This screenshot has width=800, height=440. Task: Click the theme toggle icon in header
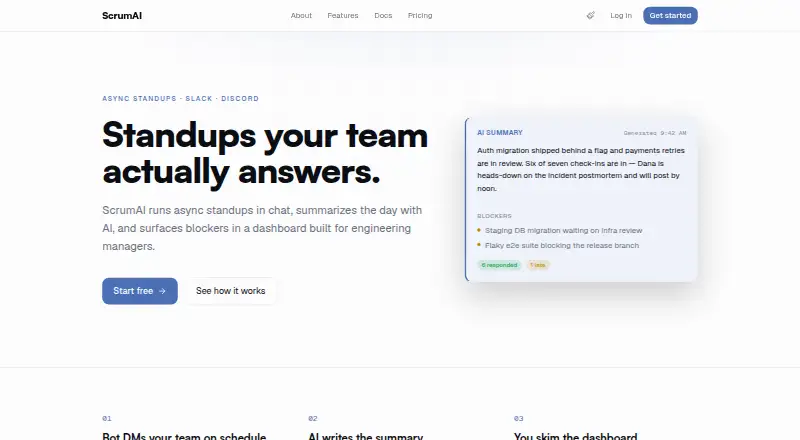tap(590, 15)
